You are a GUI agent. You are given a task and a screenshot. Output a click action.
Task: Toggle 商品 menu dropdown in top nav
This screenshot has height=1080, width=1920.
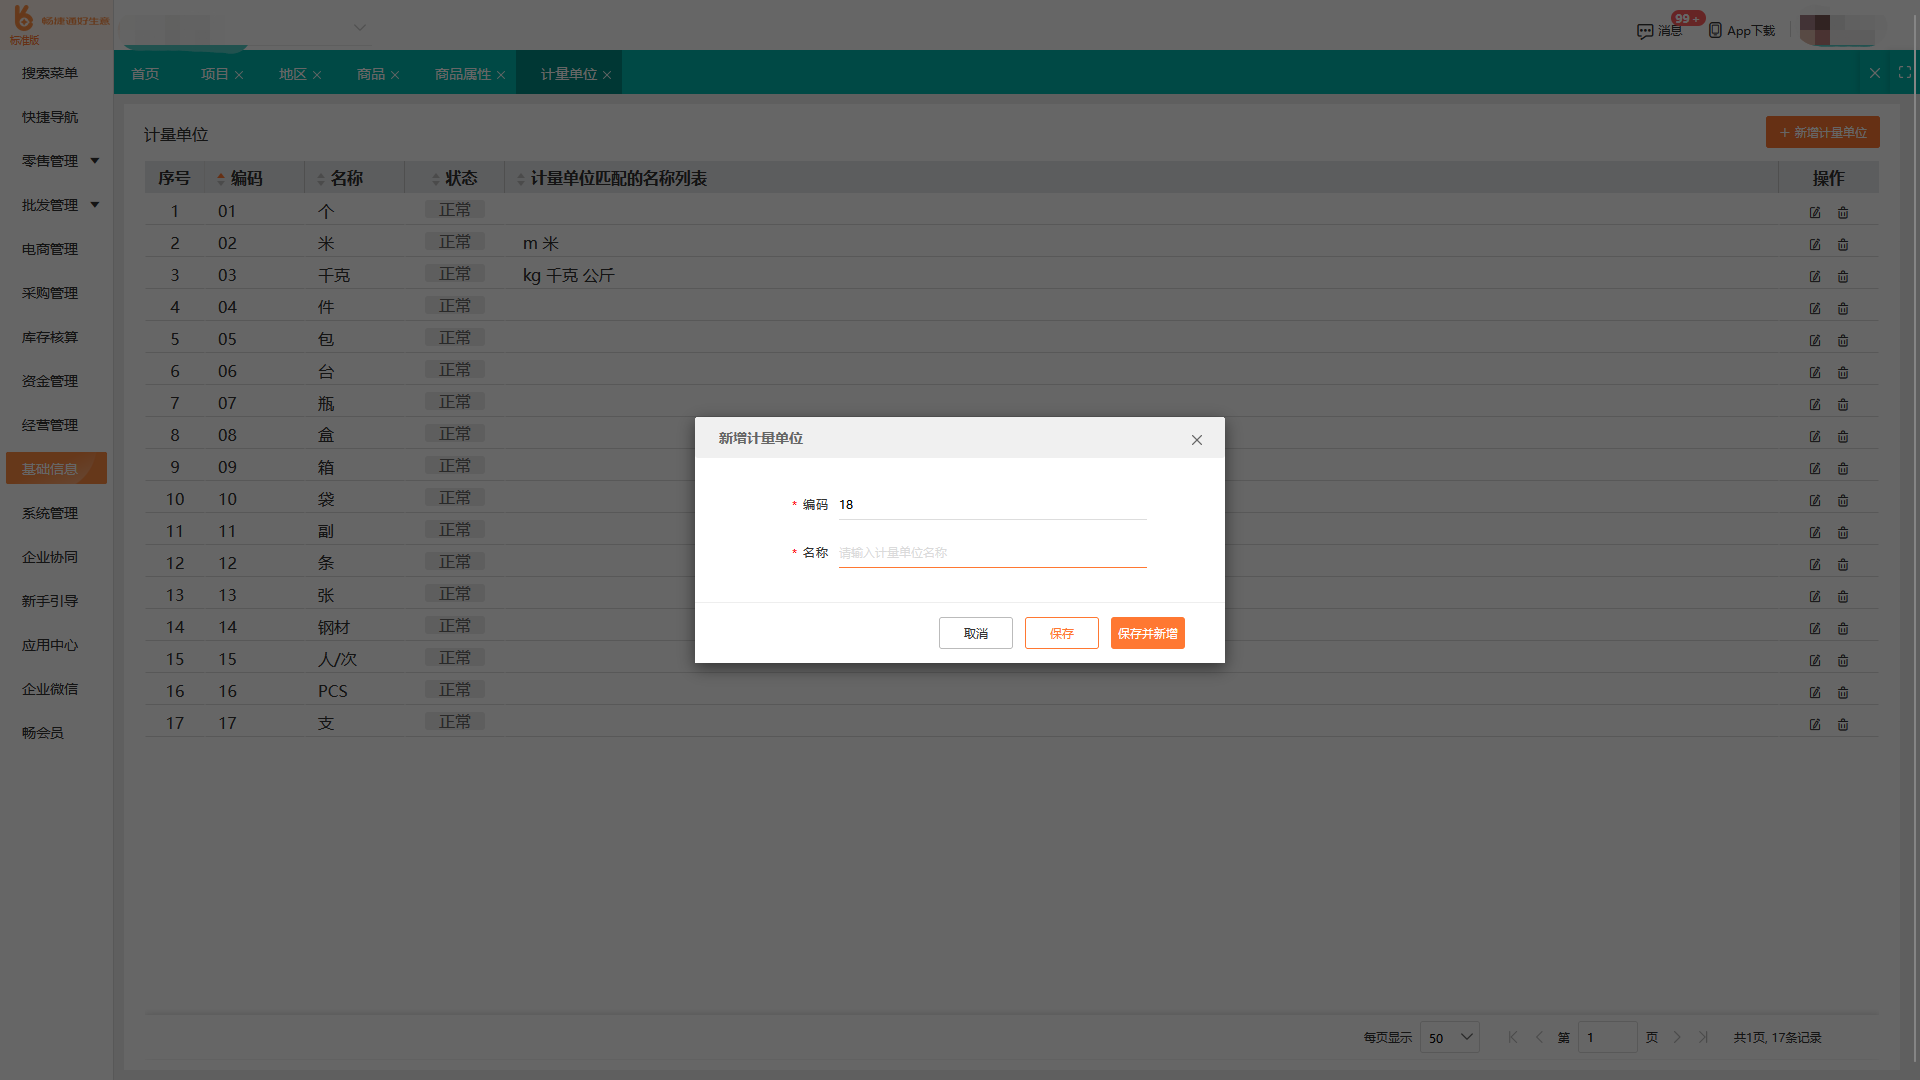[396, 73]
